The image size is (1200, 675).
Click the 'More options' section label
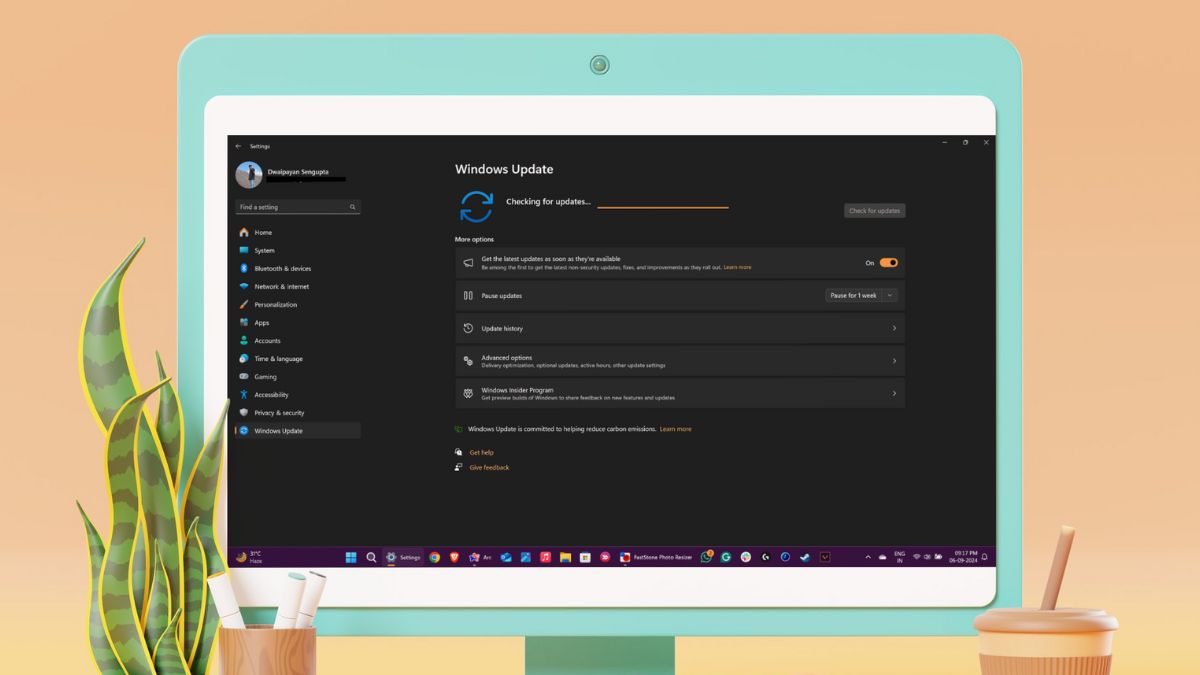point(474,239)
